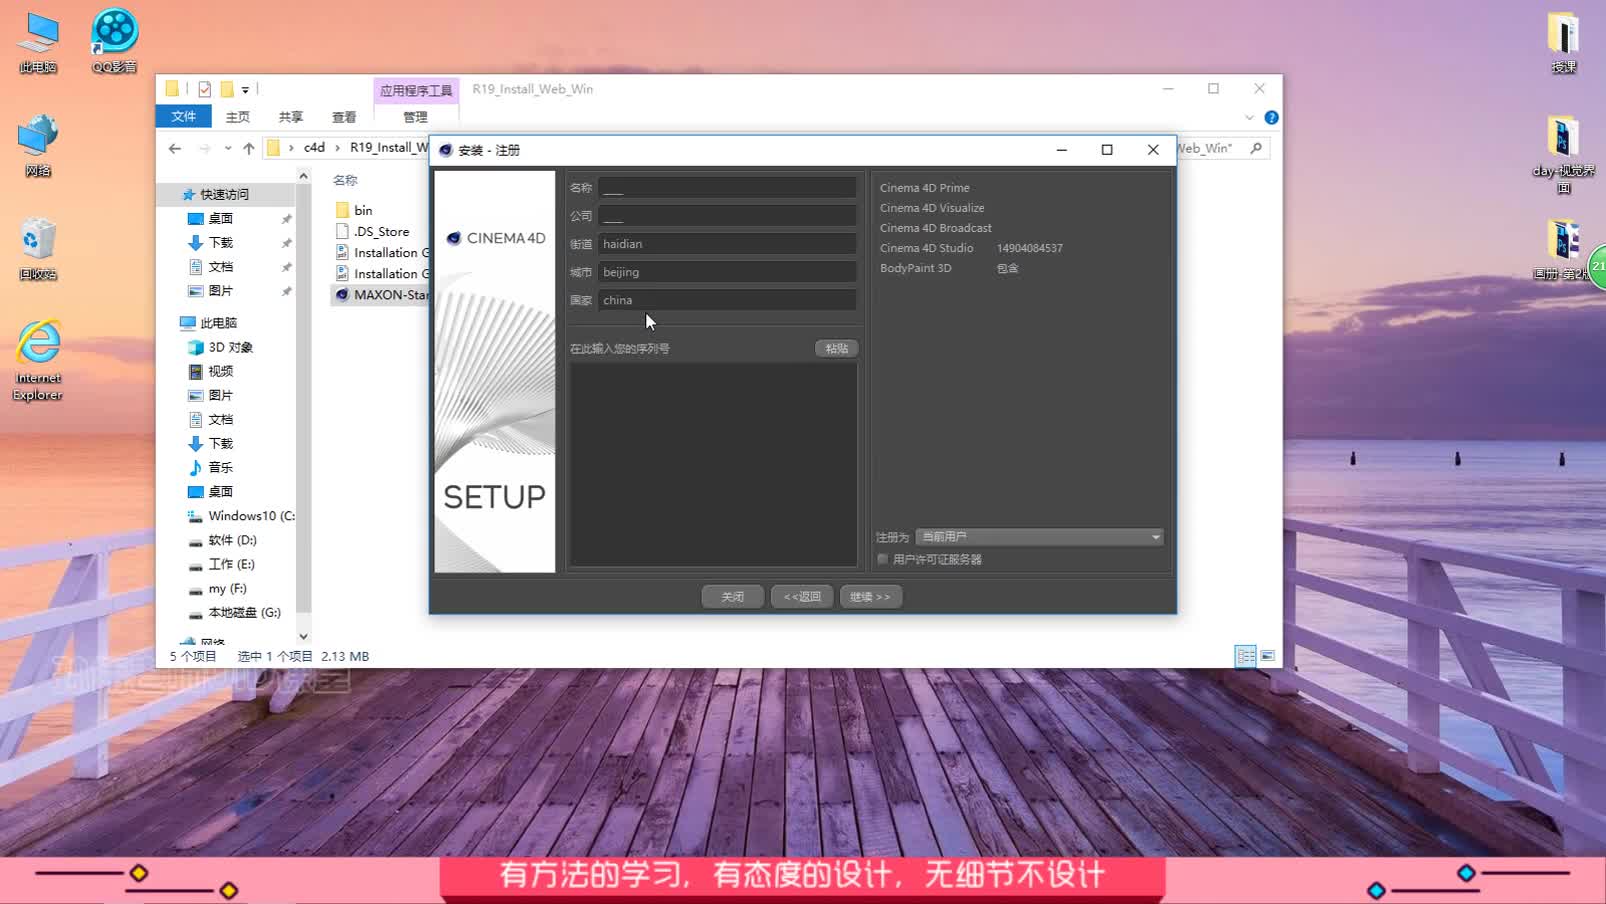Select the MAXON-Start file in list

click(388, 295)
